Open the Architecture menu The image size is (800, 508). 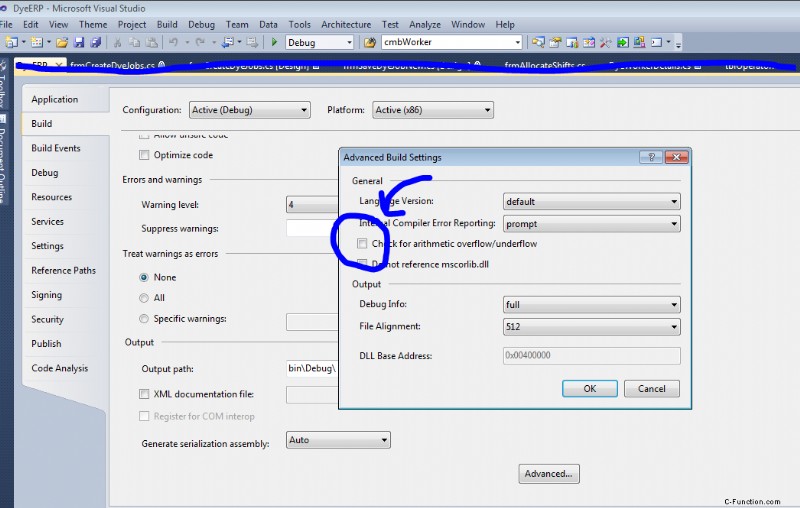point(345,24)
